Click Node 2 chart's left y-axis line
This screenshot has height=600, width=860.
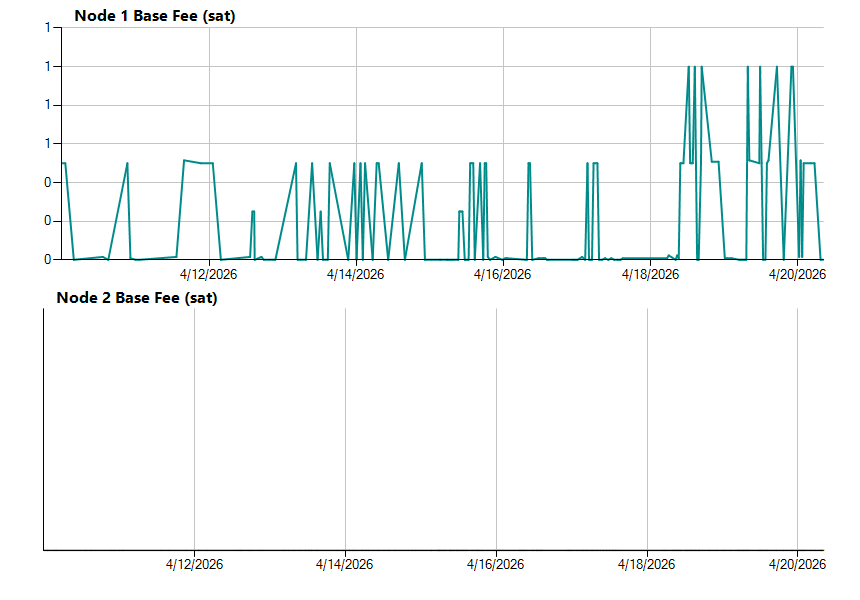(x=44, y=430)
